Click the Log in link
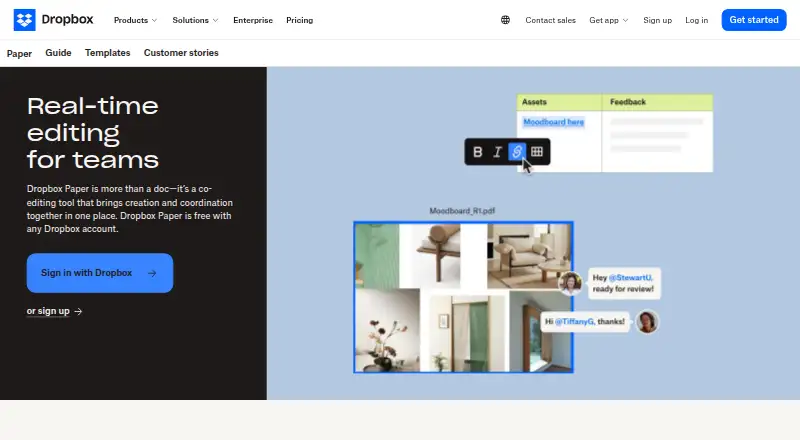Image resolution: width=800 pixels, height=440 pixels. pyautogui.click(x=696, y=20)
